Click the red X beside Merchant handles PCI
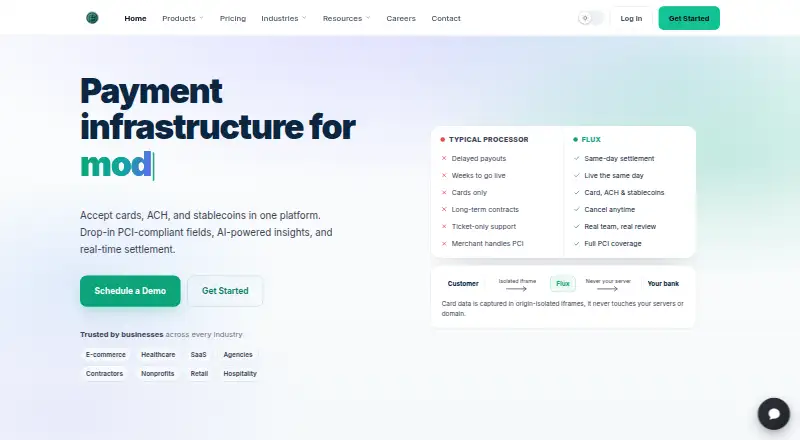 point(444,243)
